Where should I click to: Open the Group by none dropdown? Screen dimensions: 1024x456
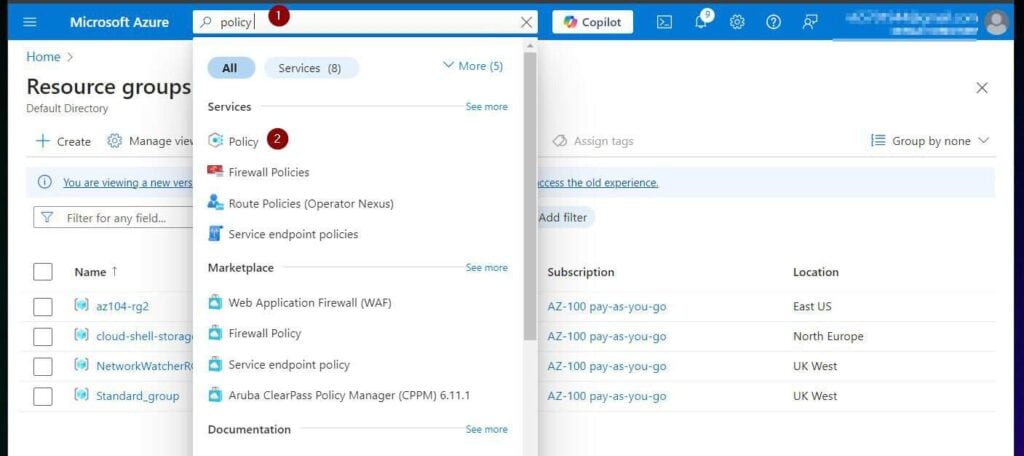pos(930,141)
